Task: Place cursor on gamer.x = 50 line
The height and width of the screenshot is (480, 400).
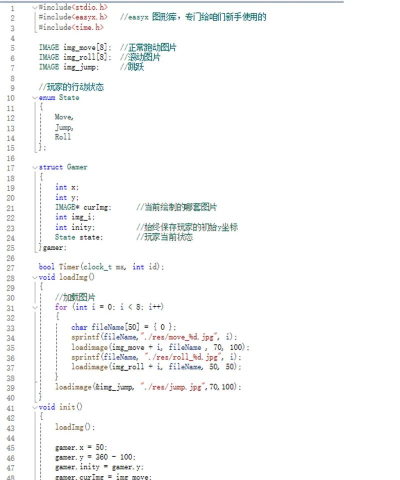Action: [81, 447]
